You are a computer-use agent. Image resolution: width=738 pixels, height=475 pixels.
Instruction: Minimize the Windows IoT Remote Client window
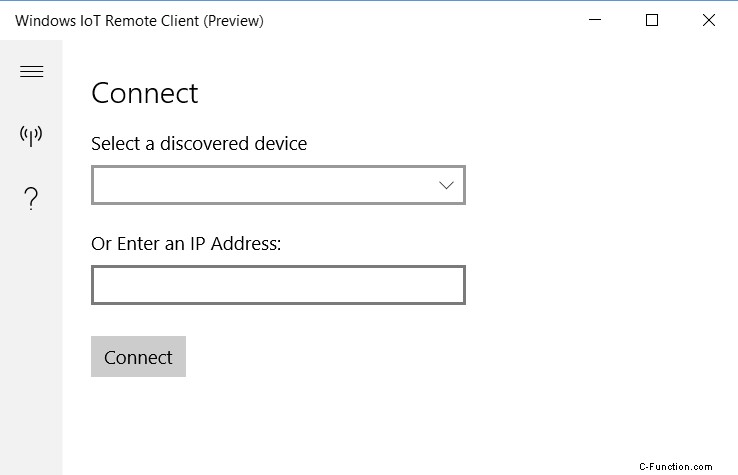click(x=595, y=20)
